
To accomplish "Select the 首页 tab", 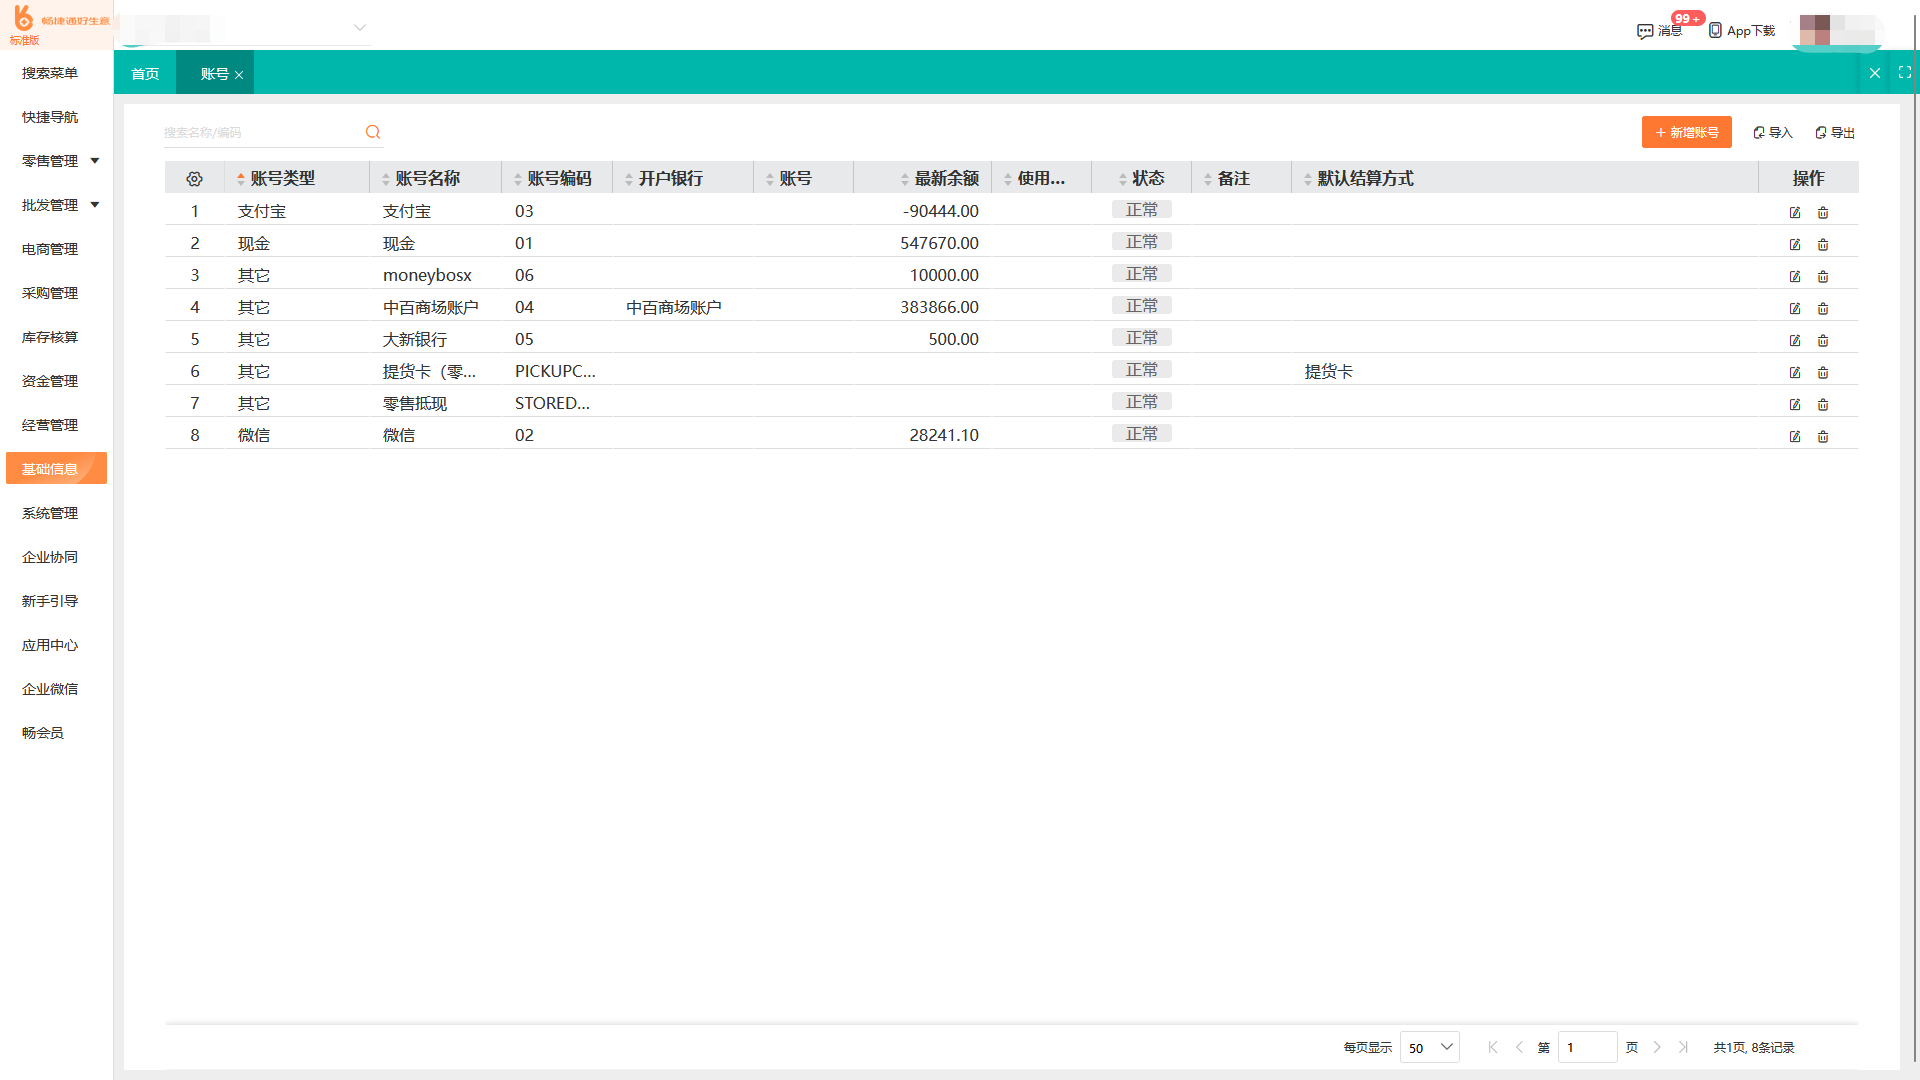I will click(x=145, y=73).
